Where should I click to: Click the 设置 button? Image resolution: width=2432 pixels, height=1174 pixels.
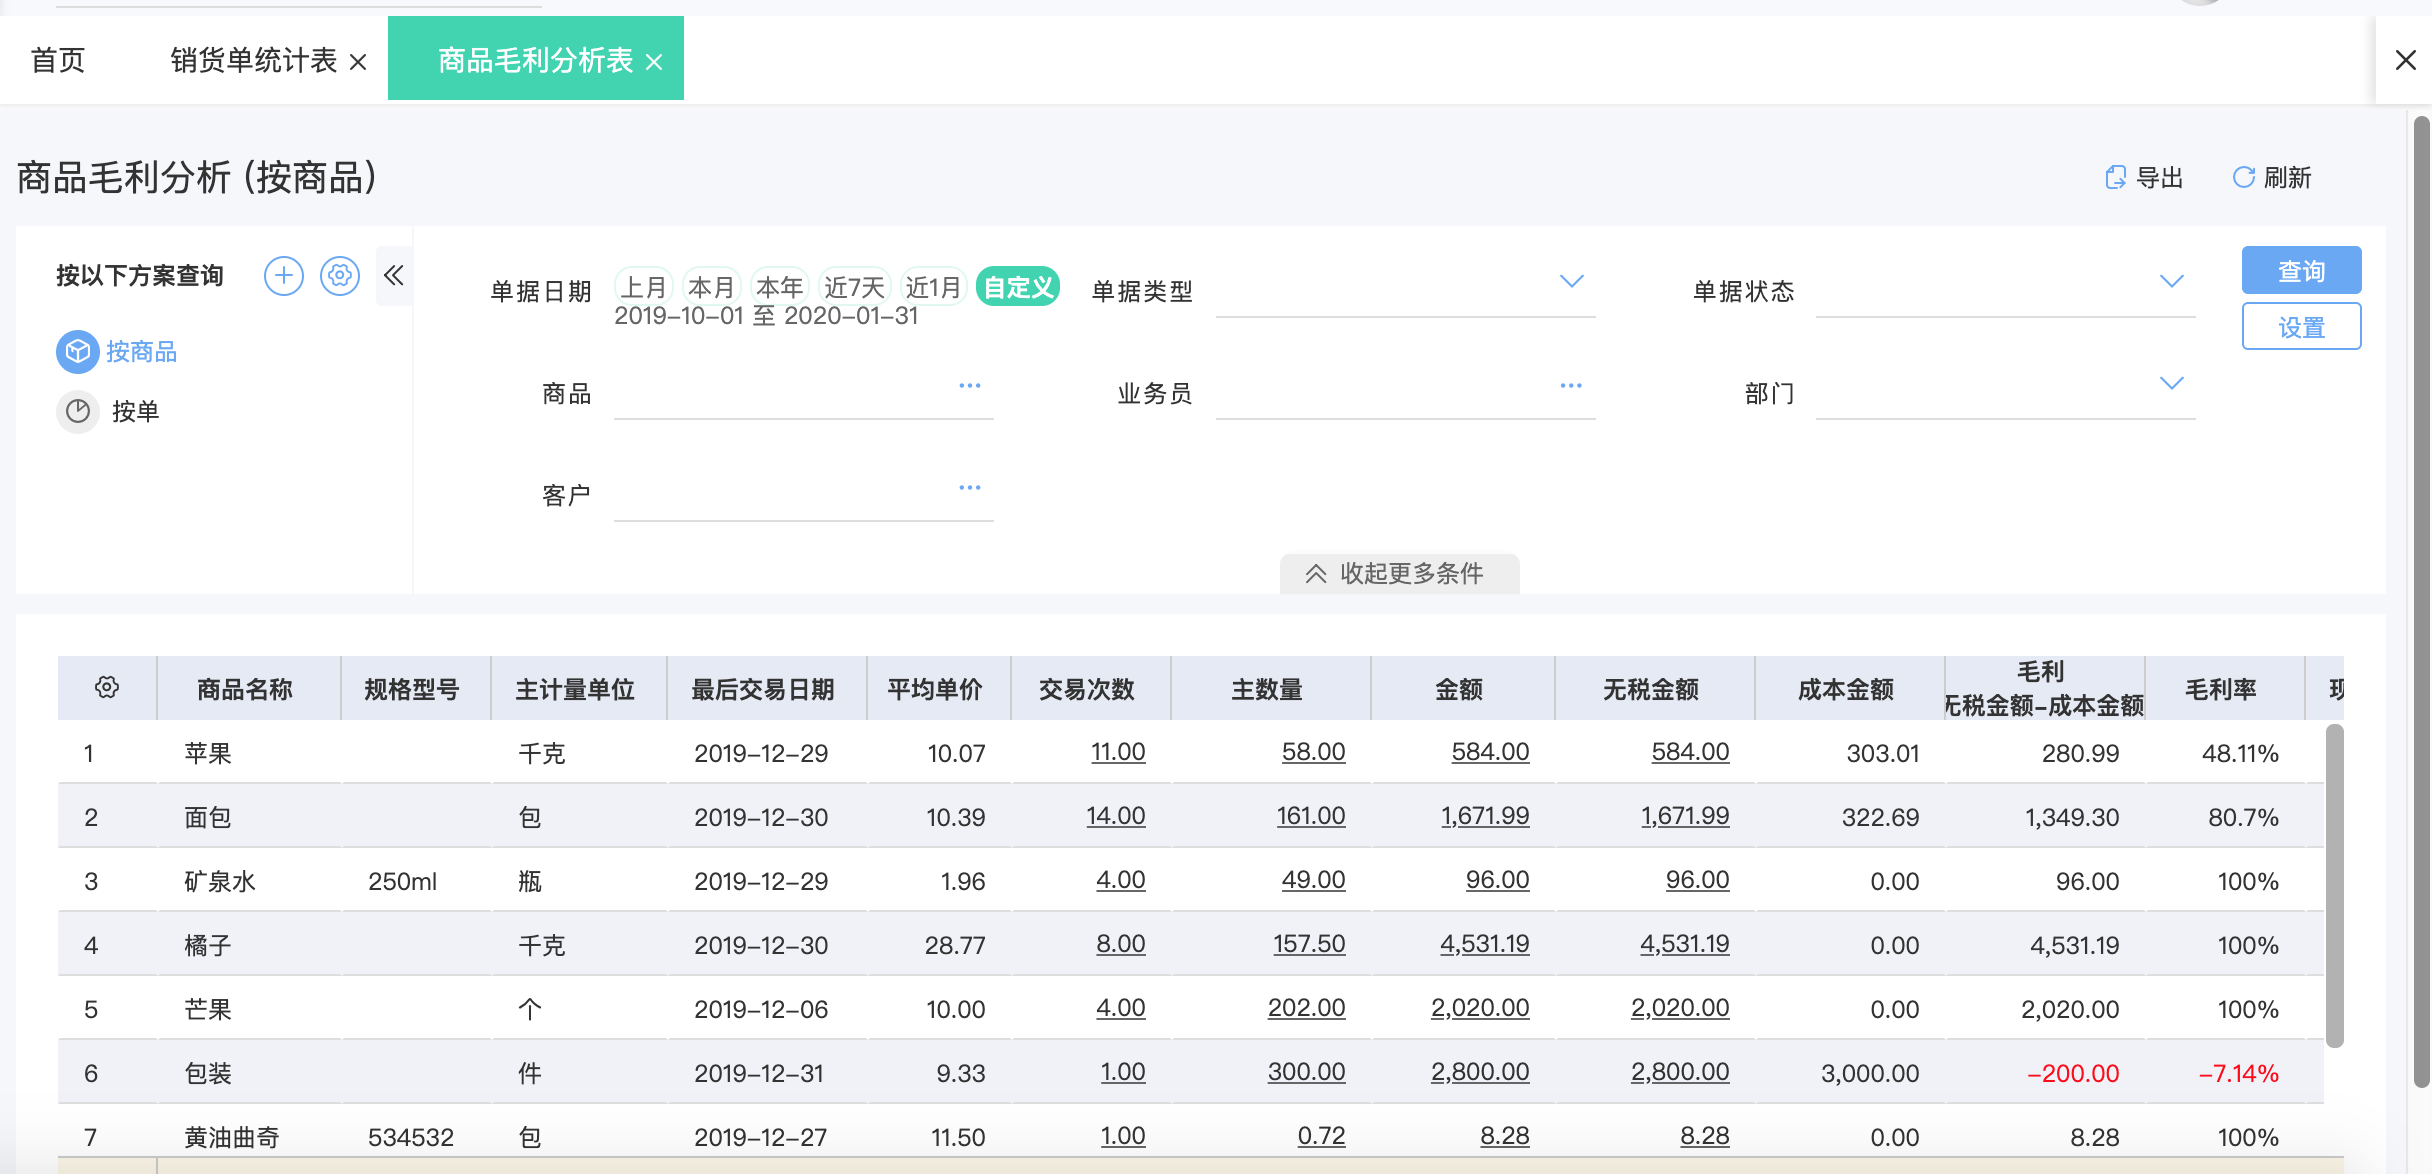point(2302,326)
